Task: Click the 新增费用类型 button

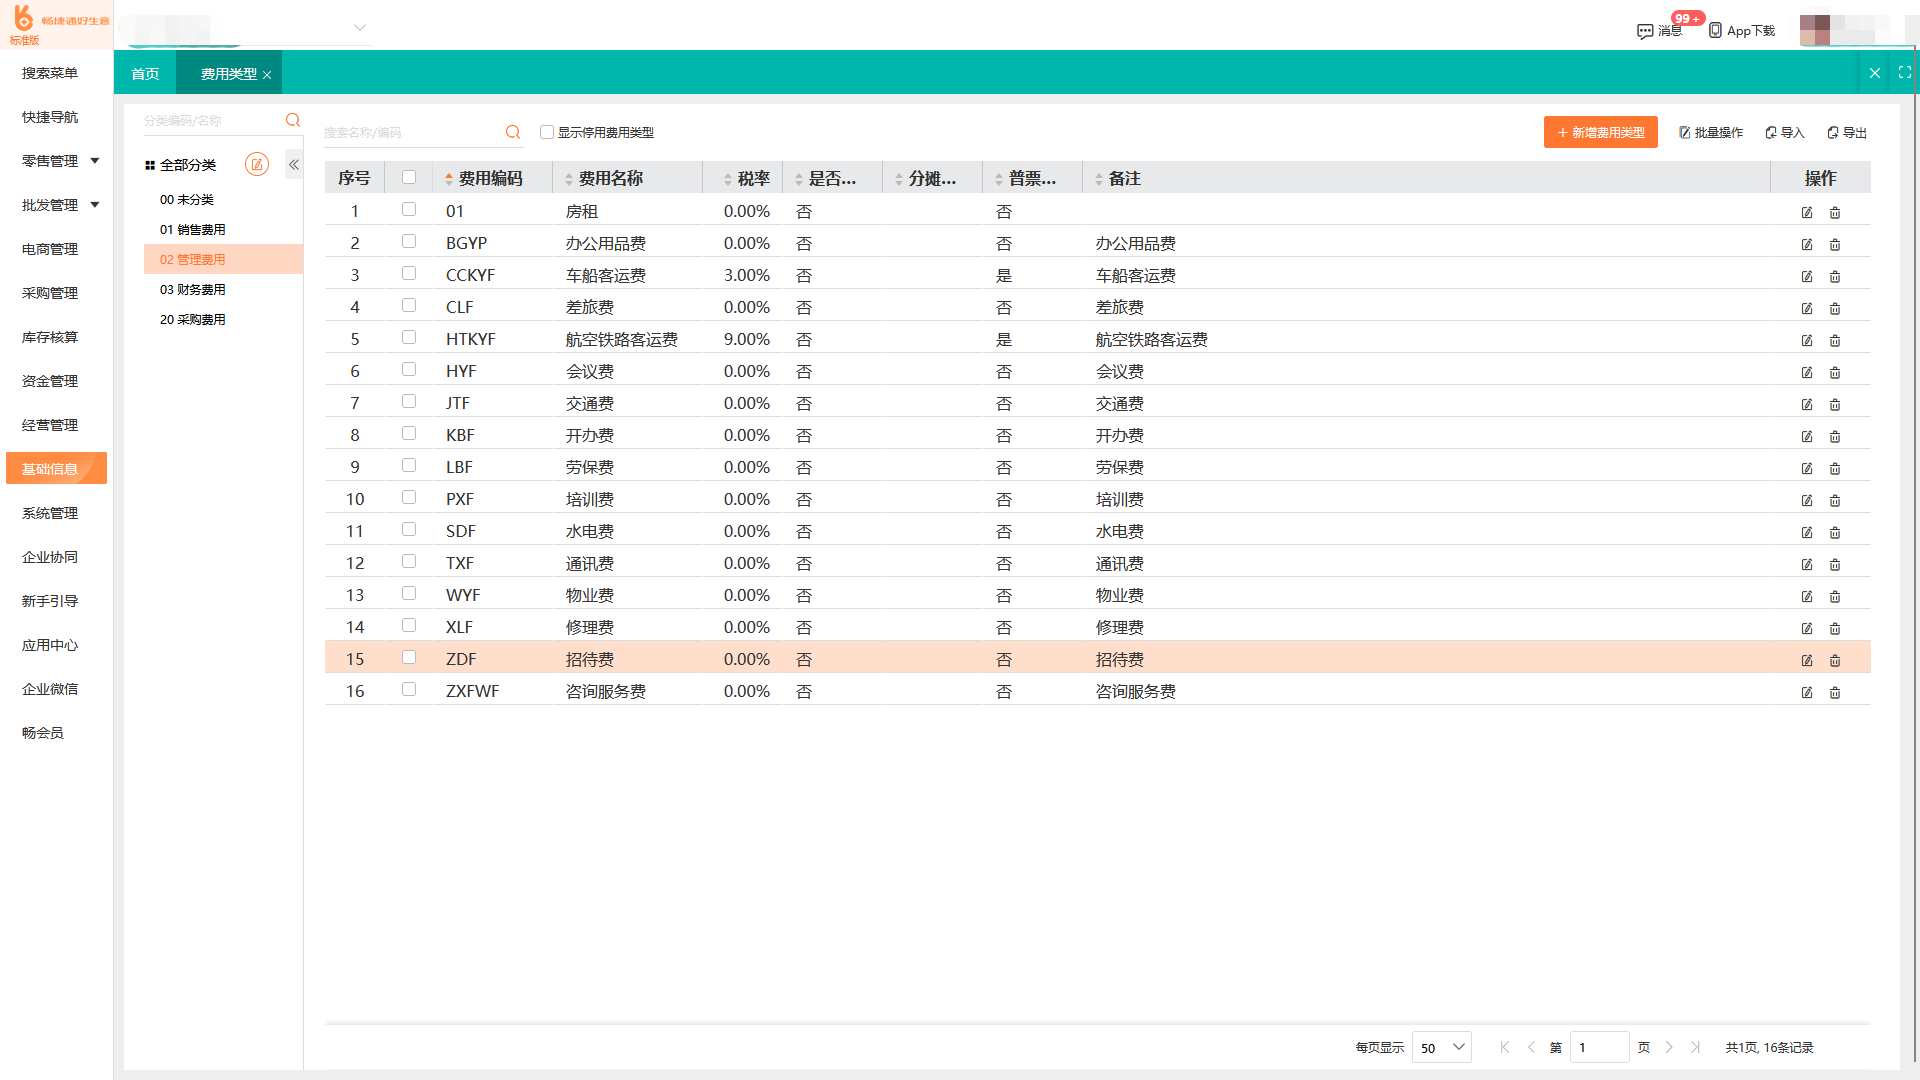Action: pos(1600,131)
